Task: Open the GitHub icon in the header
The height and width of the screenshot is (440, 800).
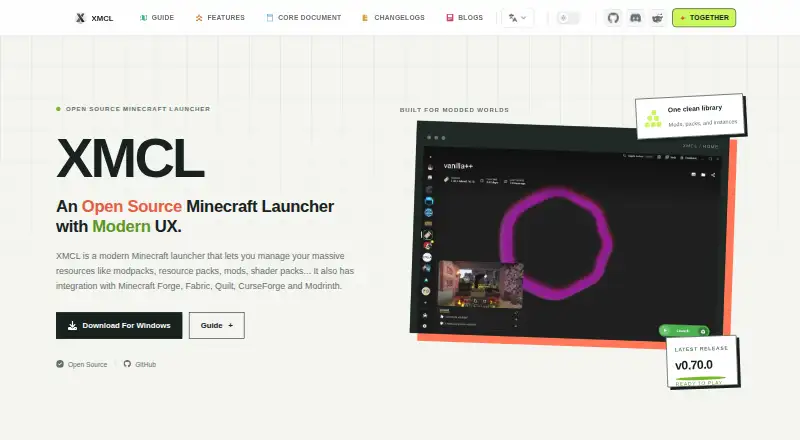Action: 613,18
